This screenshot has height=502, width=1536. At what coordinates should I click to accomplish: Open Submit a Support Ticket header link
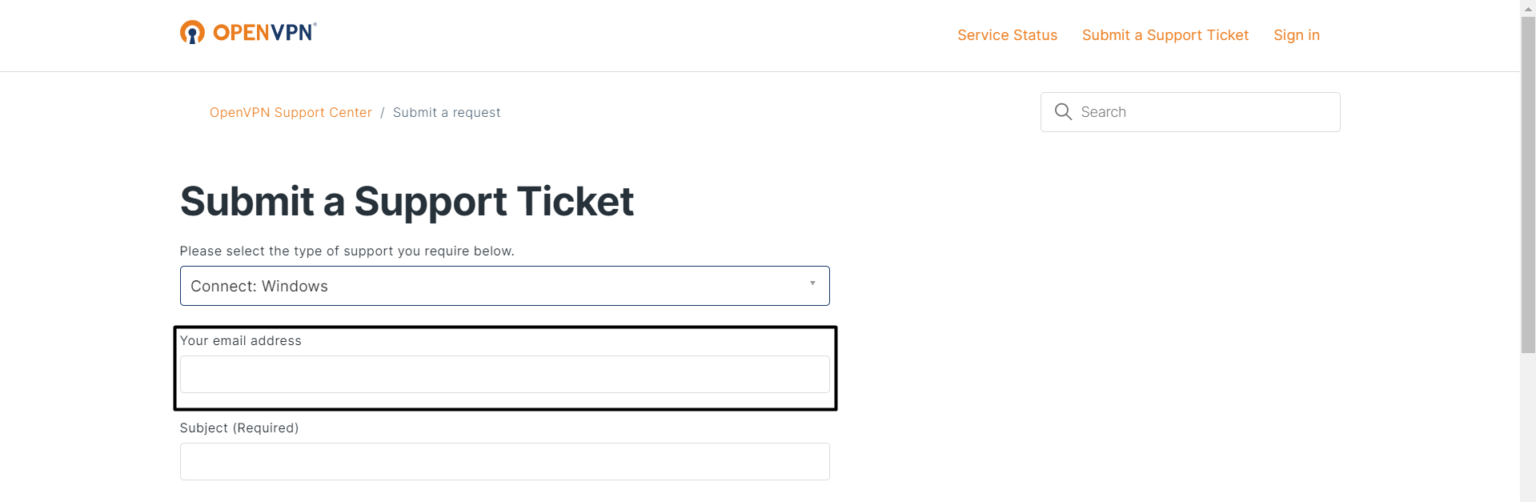[x=1165, y=35]
